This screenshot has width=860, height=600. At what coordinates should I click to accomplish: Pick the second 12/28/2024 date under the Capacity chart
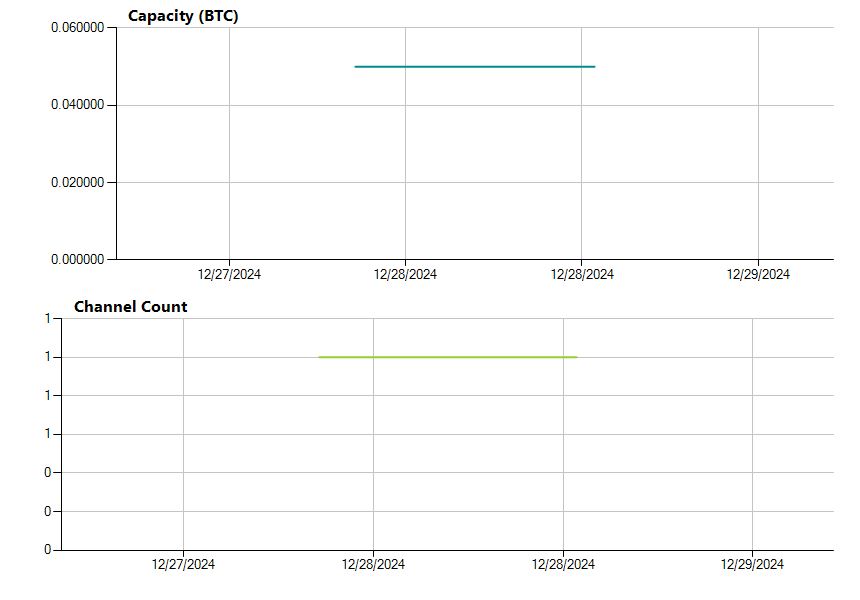582,274
